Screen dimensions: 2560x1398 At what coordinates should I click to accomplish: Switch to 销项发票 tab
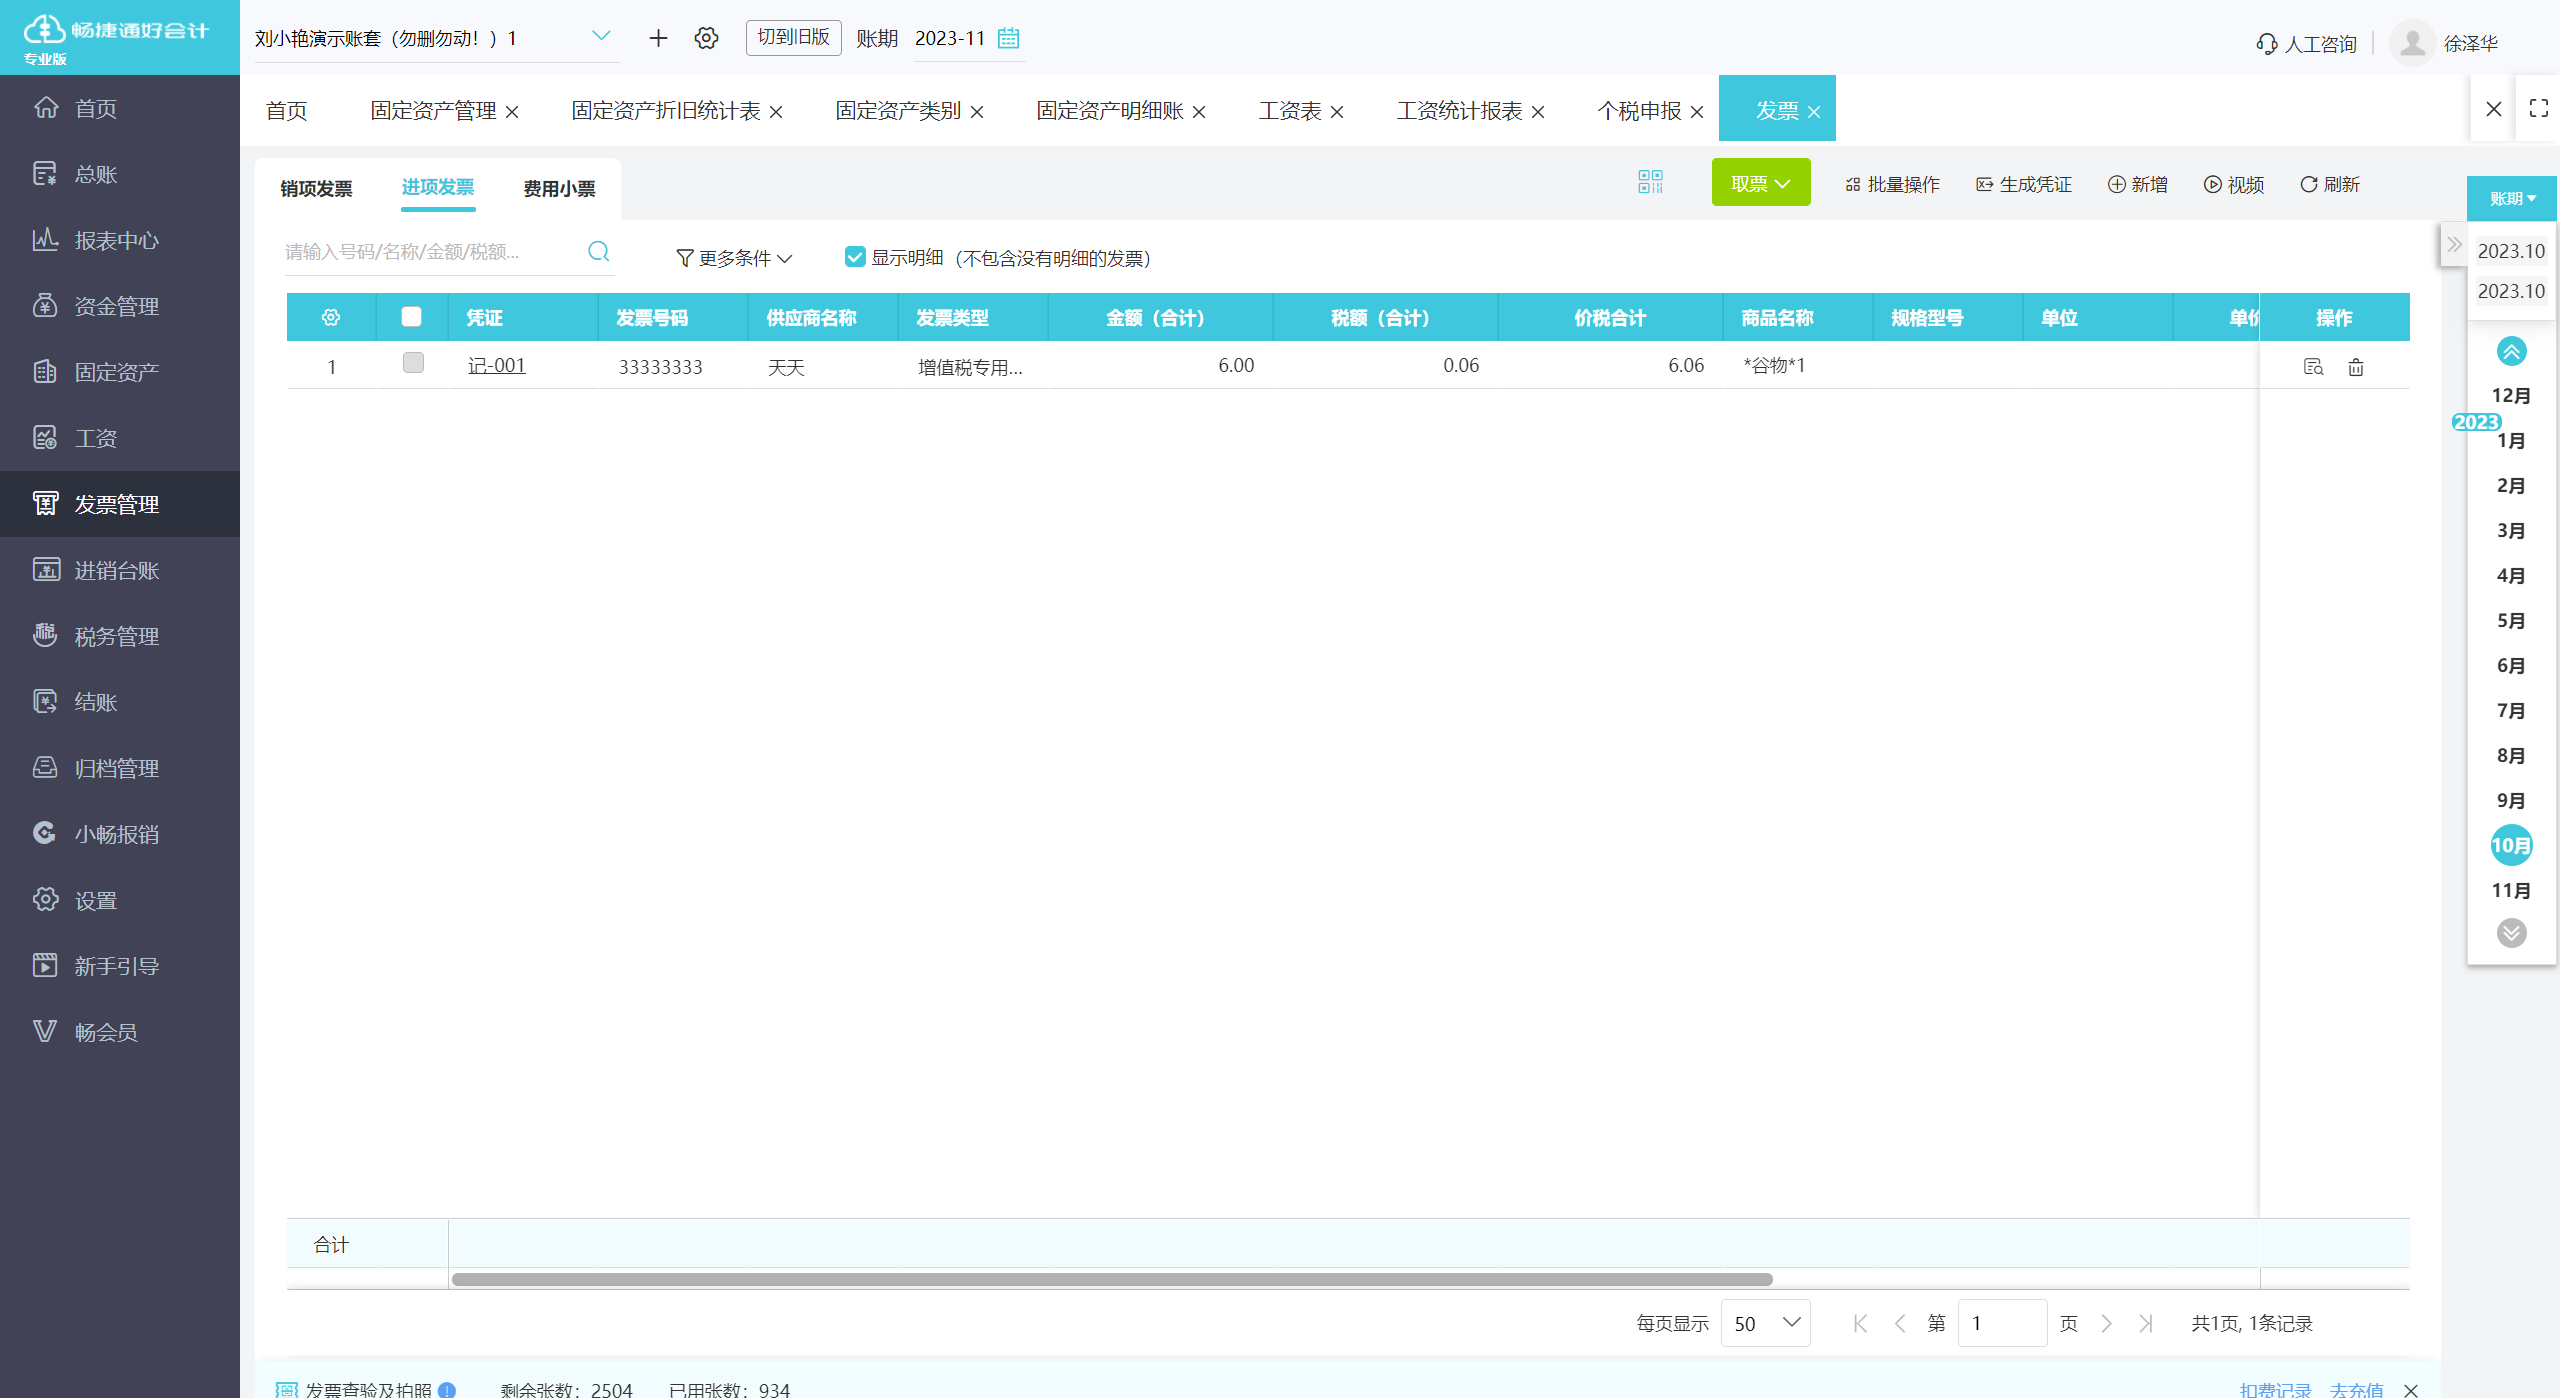coord(318,188)
